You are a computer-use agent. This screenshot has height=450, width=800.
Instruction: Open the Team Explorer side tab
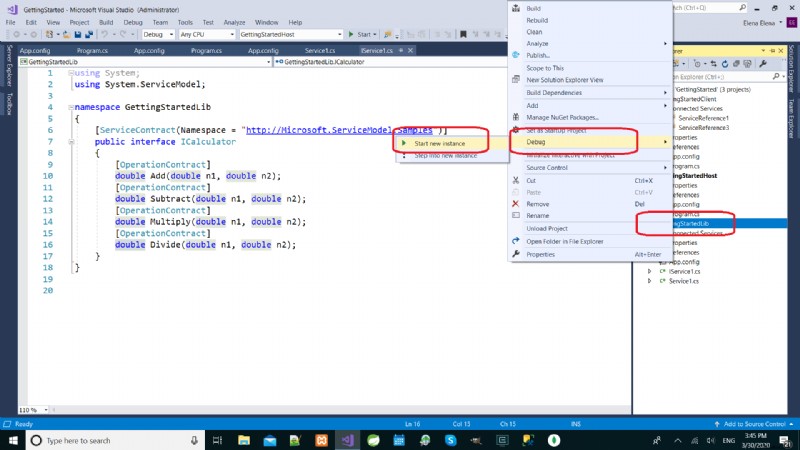click(790, 116)
